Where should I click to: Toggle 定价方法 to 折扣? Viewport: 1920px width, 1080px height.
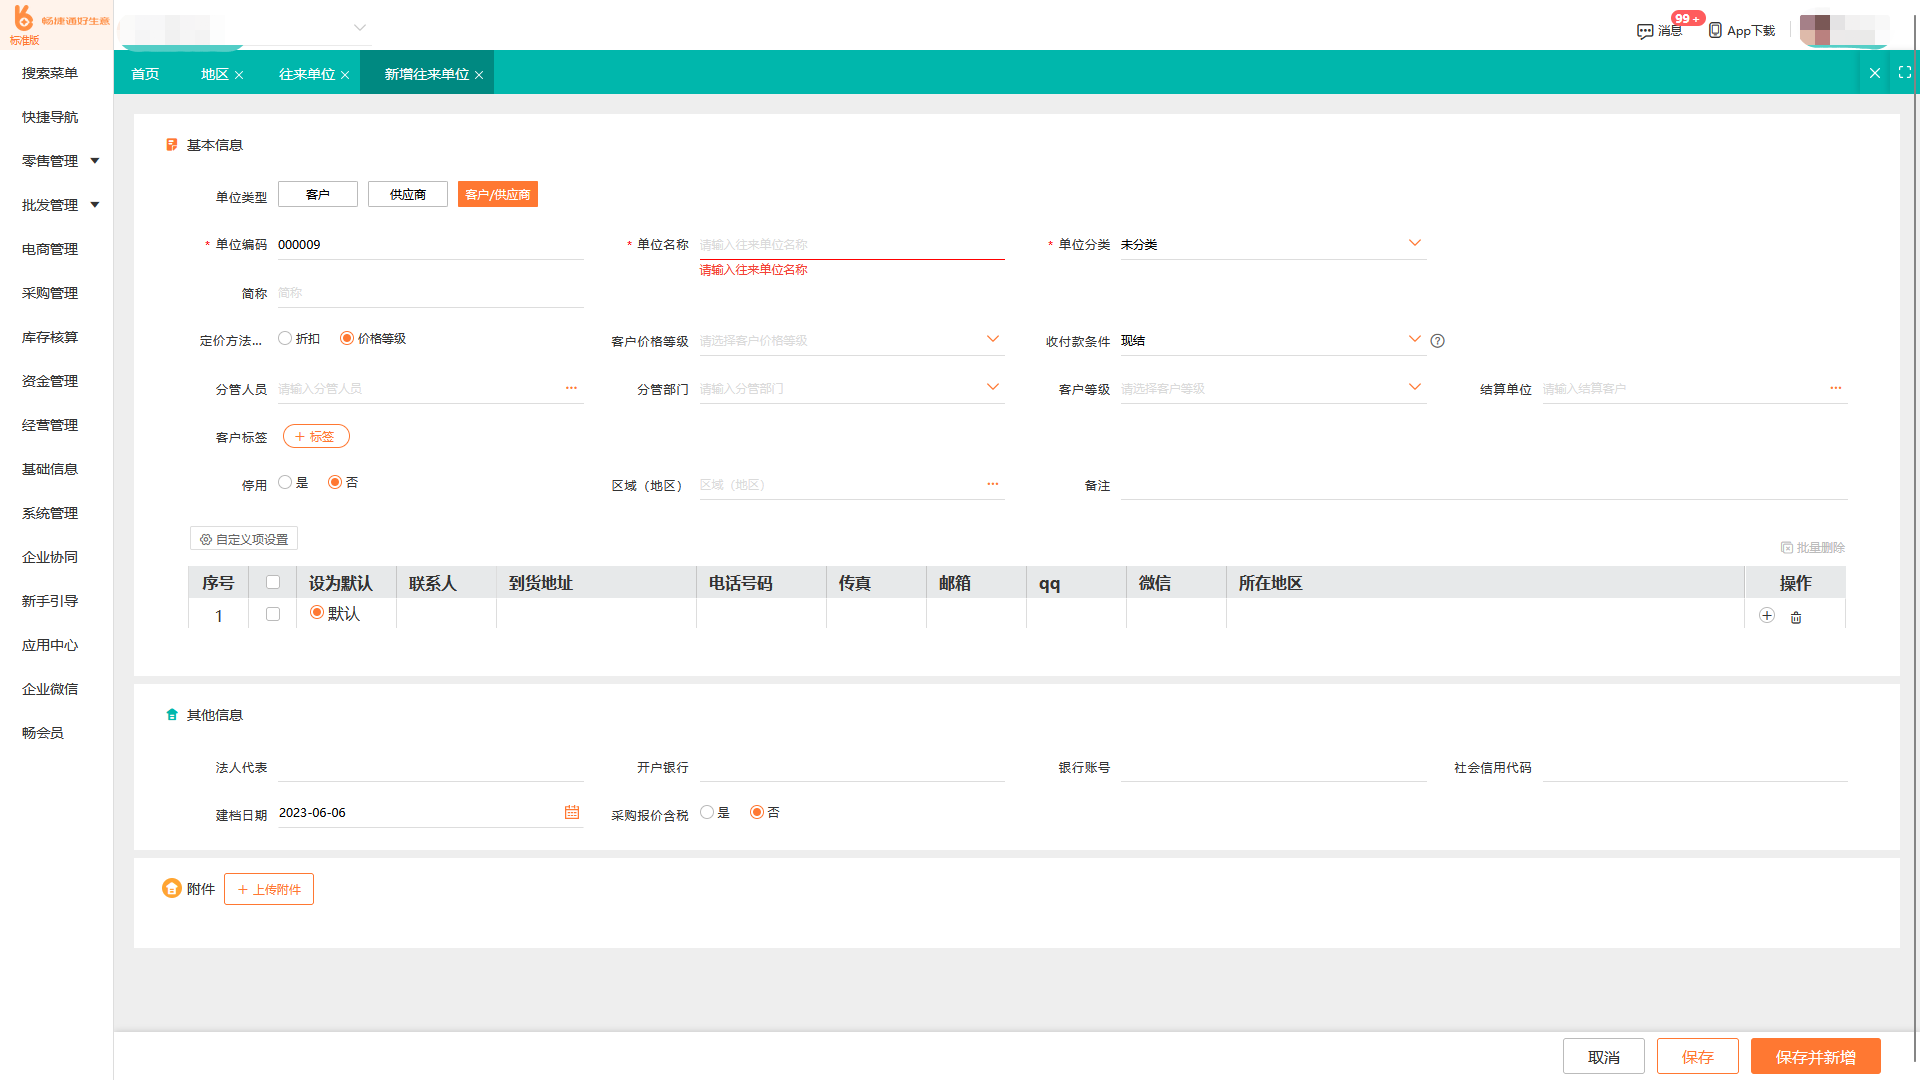click(x=285, y=340)
